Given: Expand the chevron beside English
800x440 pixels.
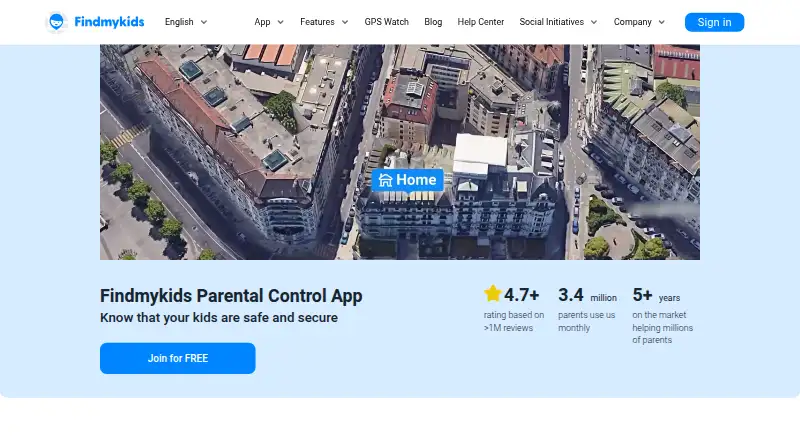Looking at the screenshot, I should pyautogui.click(x=204, y=22).
